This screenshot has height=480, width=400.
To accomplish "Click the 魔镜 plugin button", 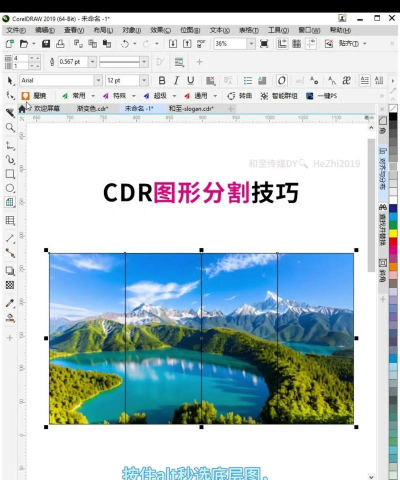I will (x=34, y=96).
